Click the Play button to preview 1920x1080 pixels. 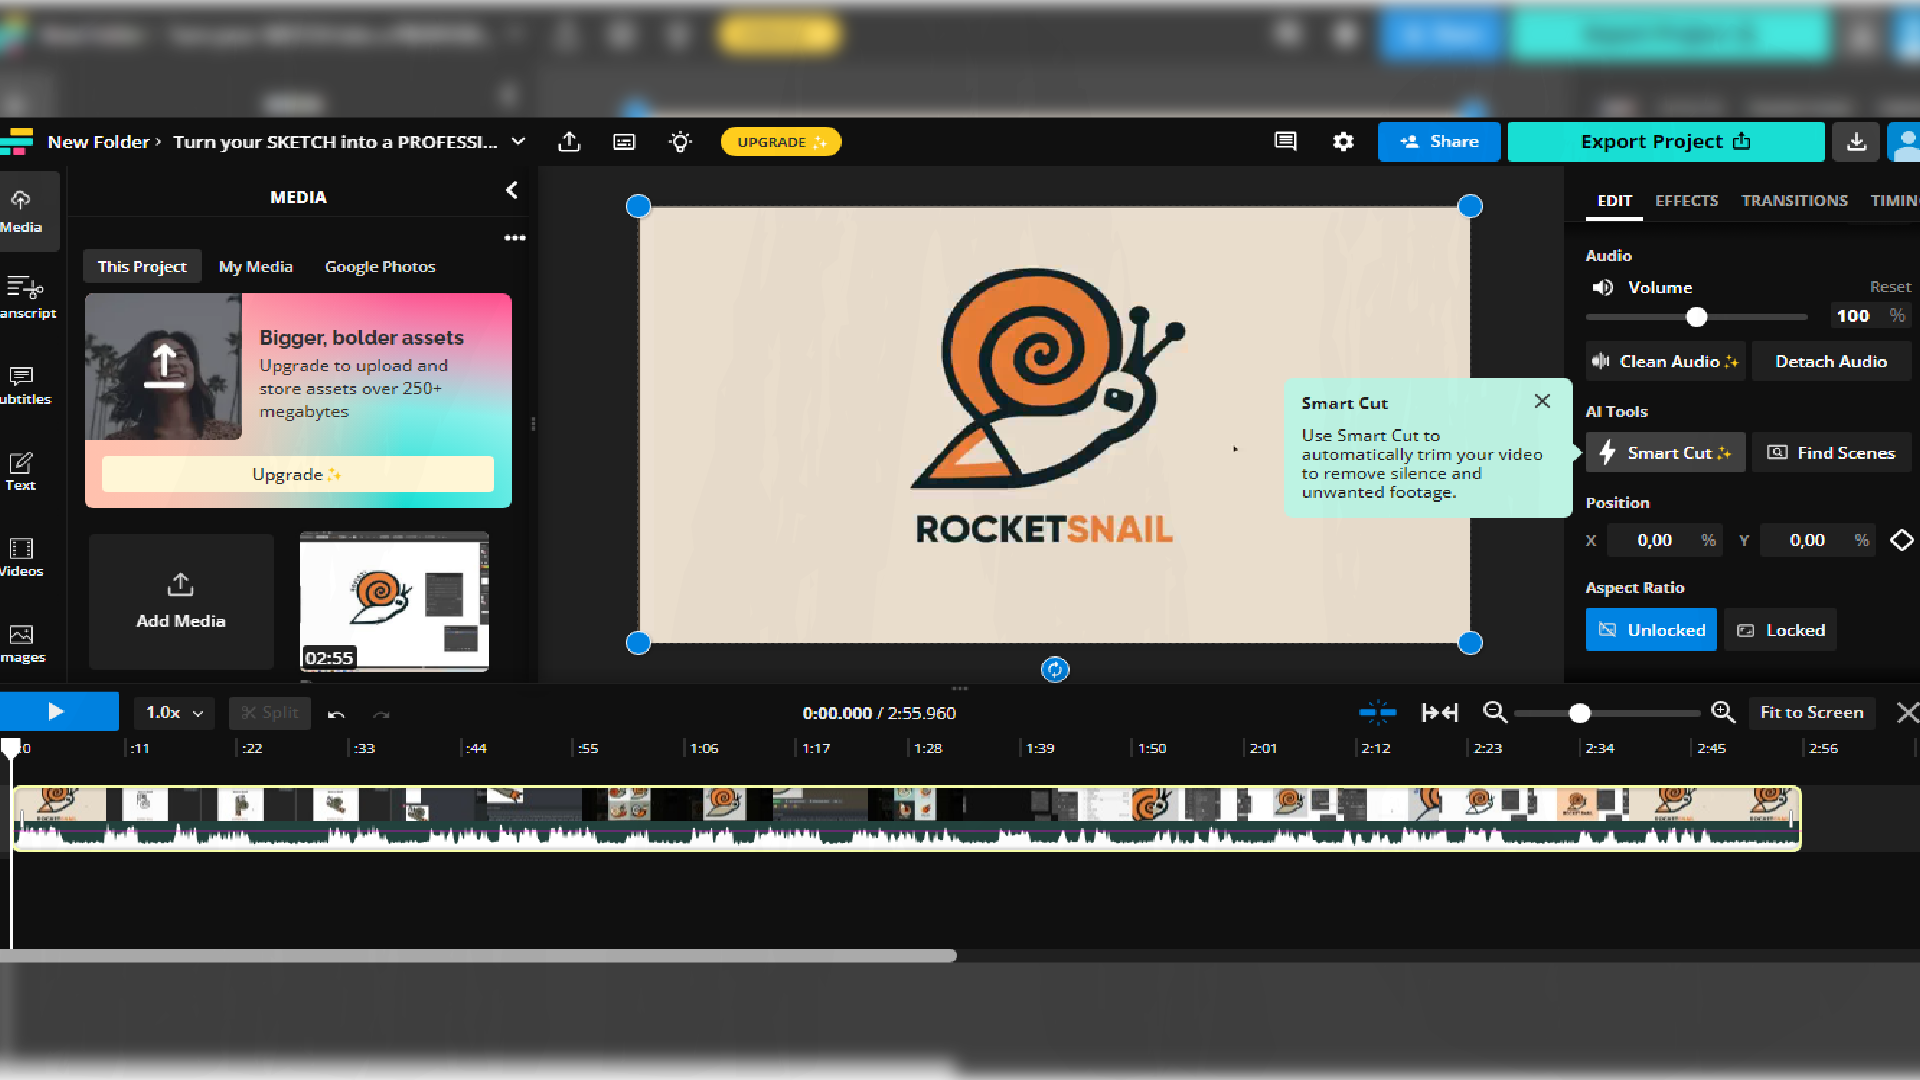click(x=55, y=712)
